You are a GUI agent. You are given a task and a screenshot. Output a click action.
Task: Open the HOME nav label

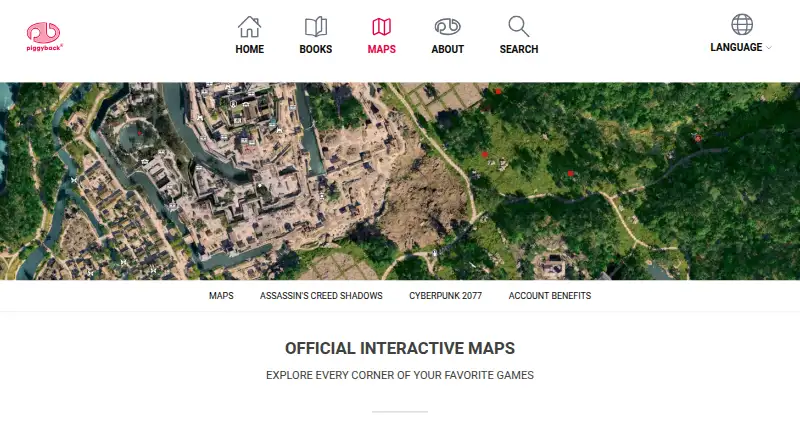point(249,50)
